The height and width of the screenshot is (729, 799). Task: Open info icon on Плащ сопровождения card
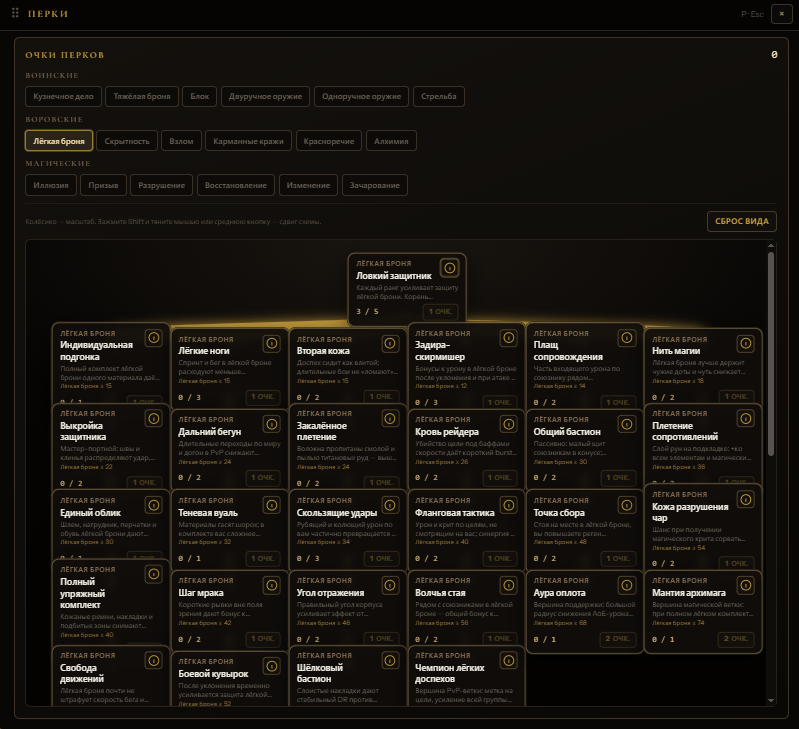pyautogui.click(x=626, y=338)
